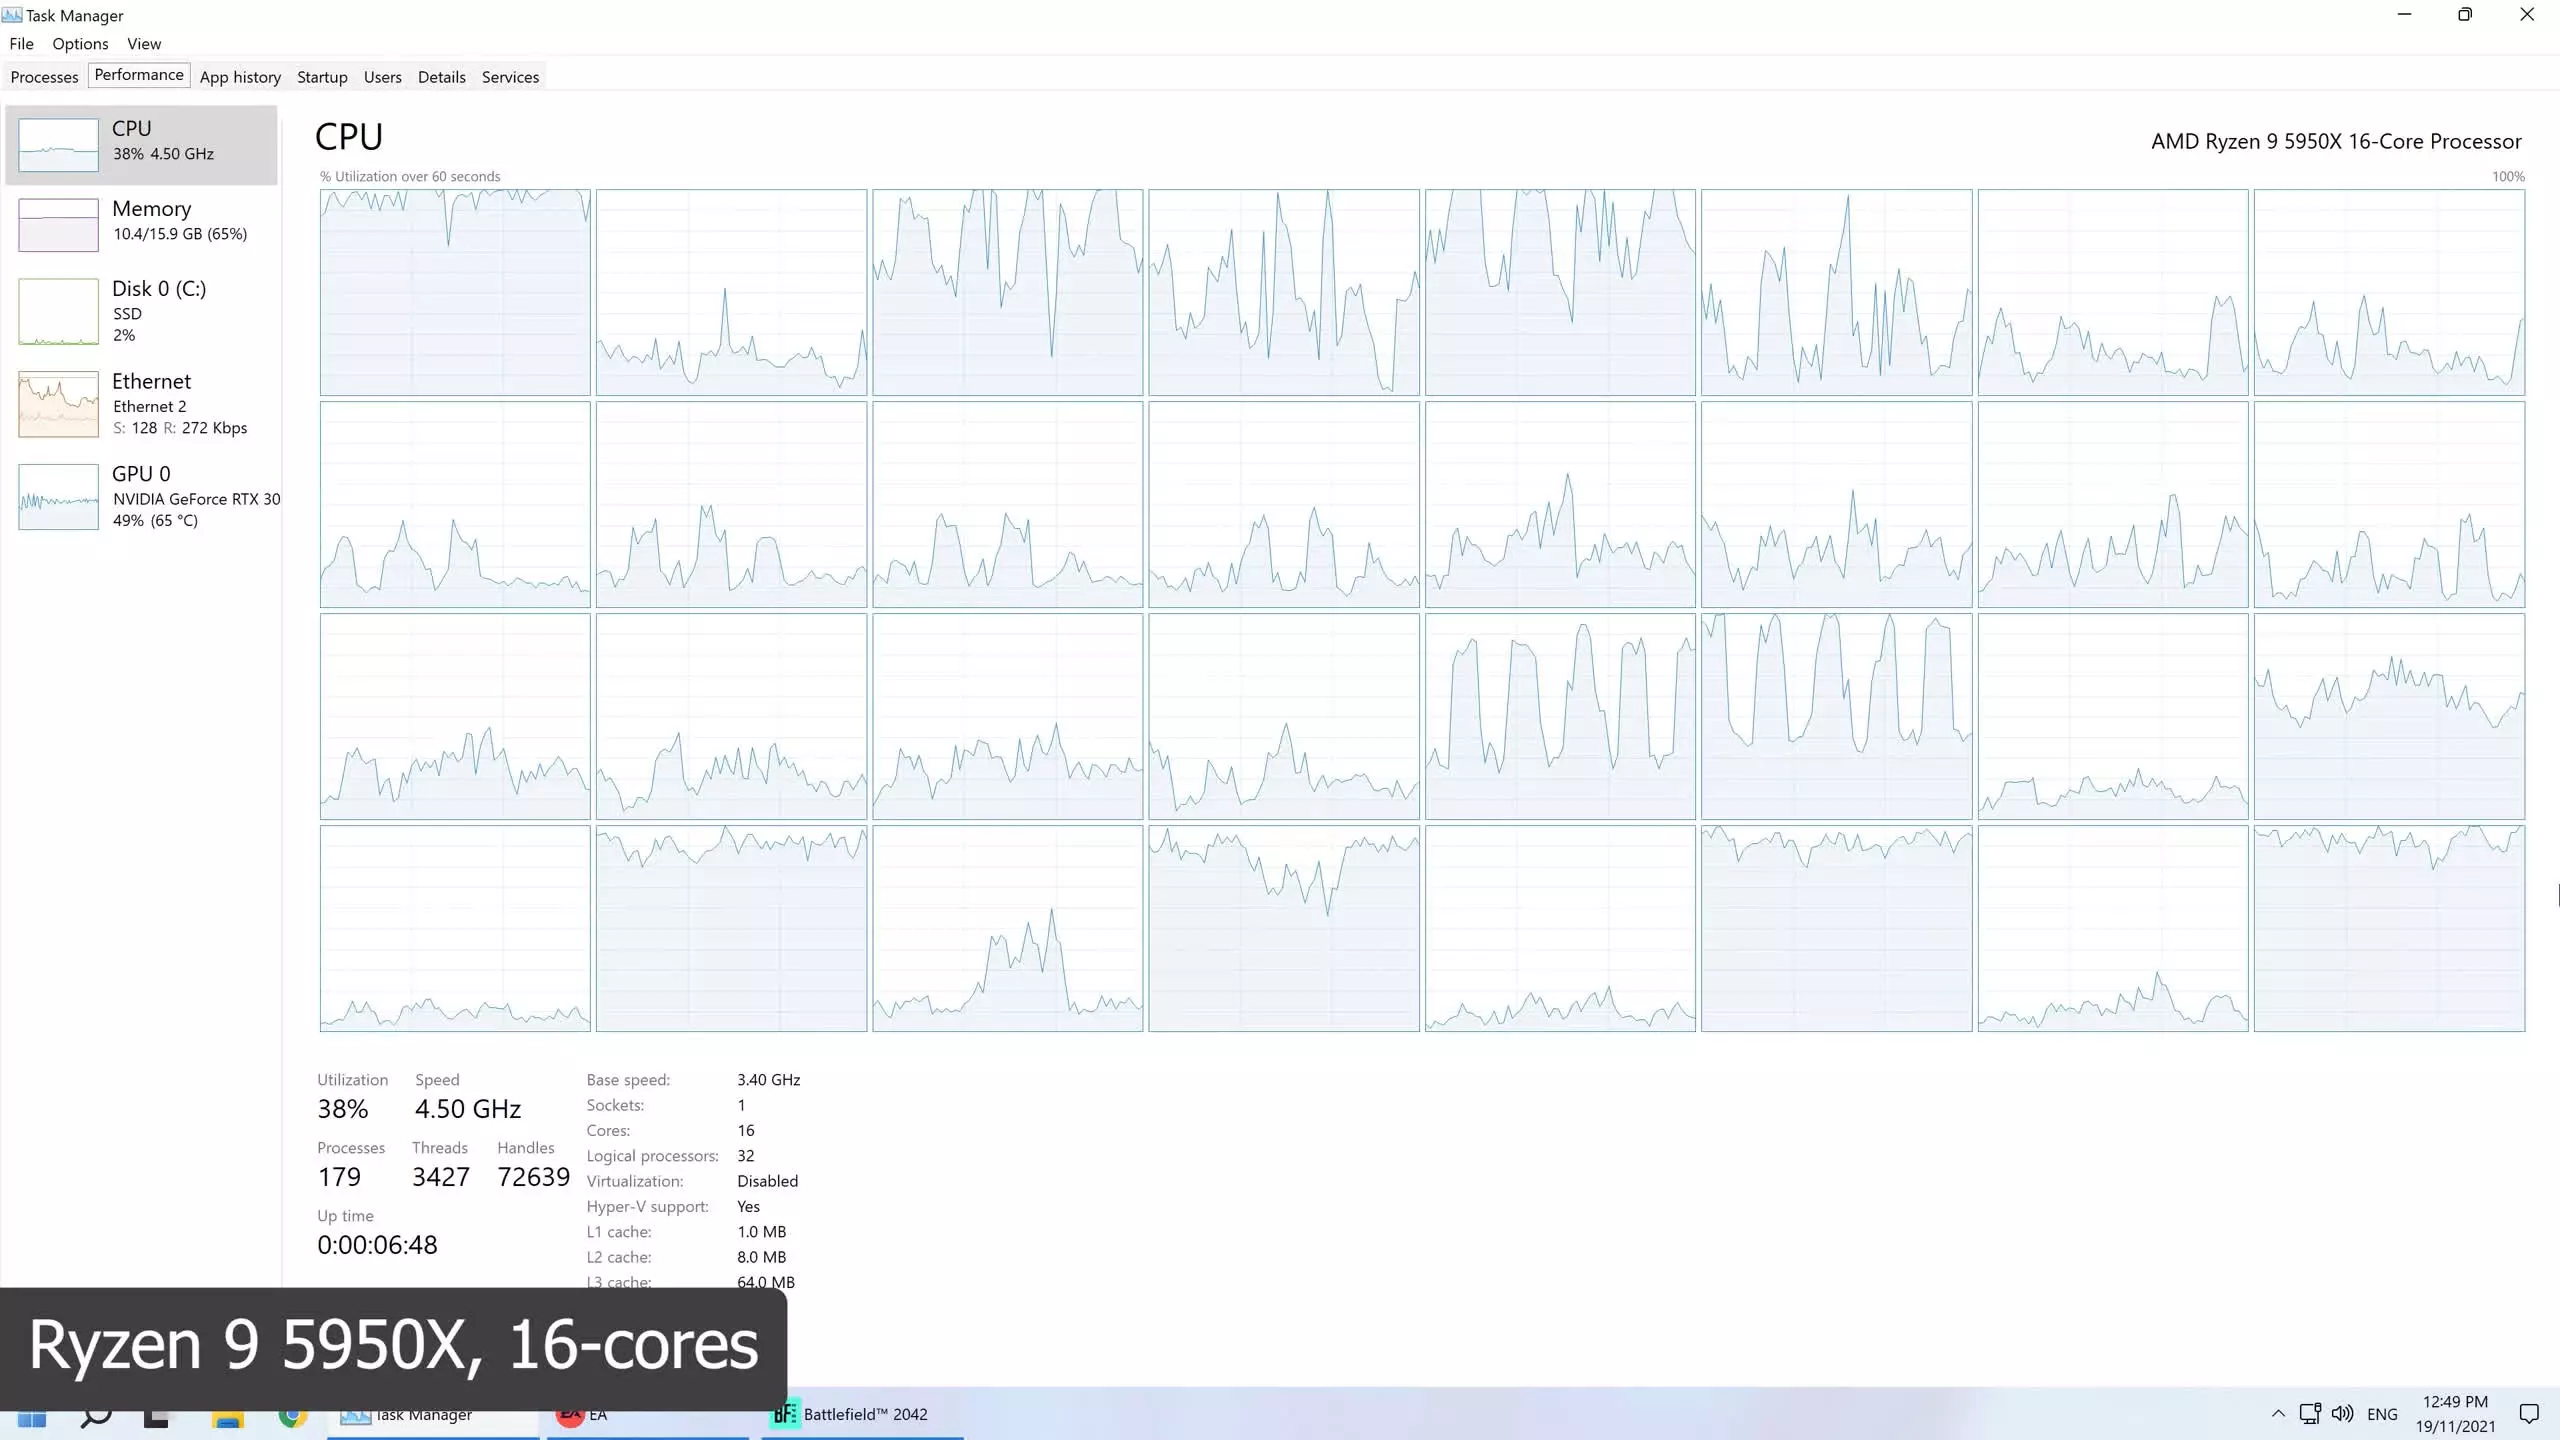This screenshot has height=1440, width=2560.
Task: Open the File menu
Action: (21, 42)
